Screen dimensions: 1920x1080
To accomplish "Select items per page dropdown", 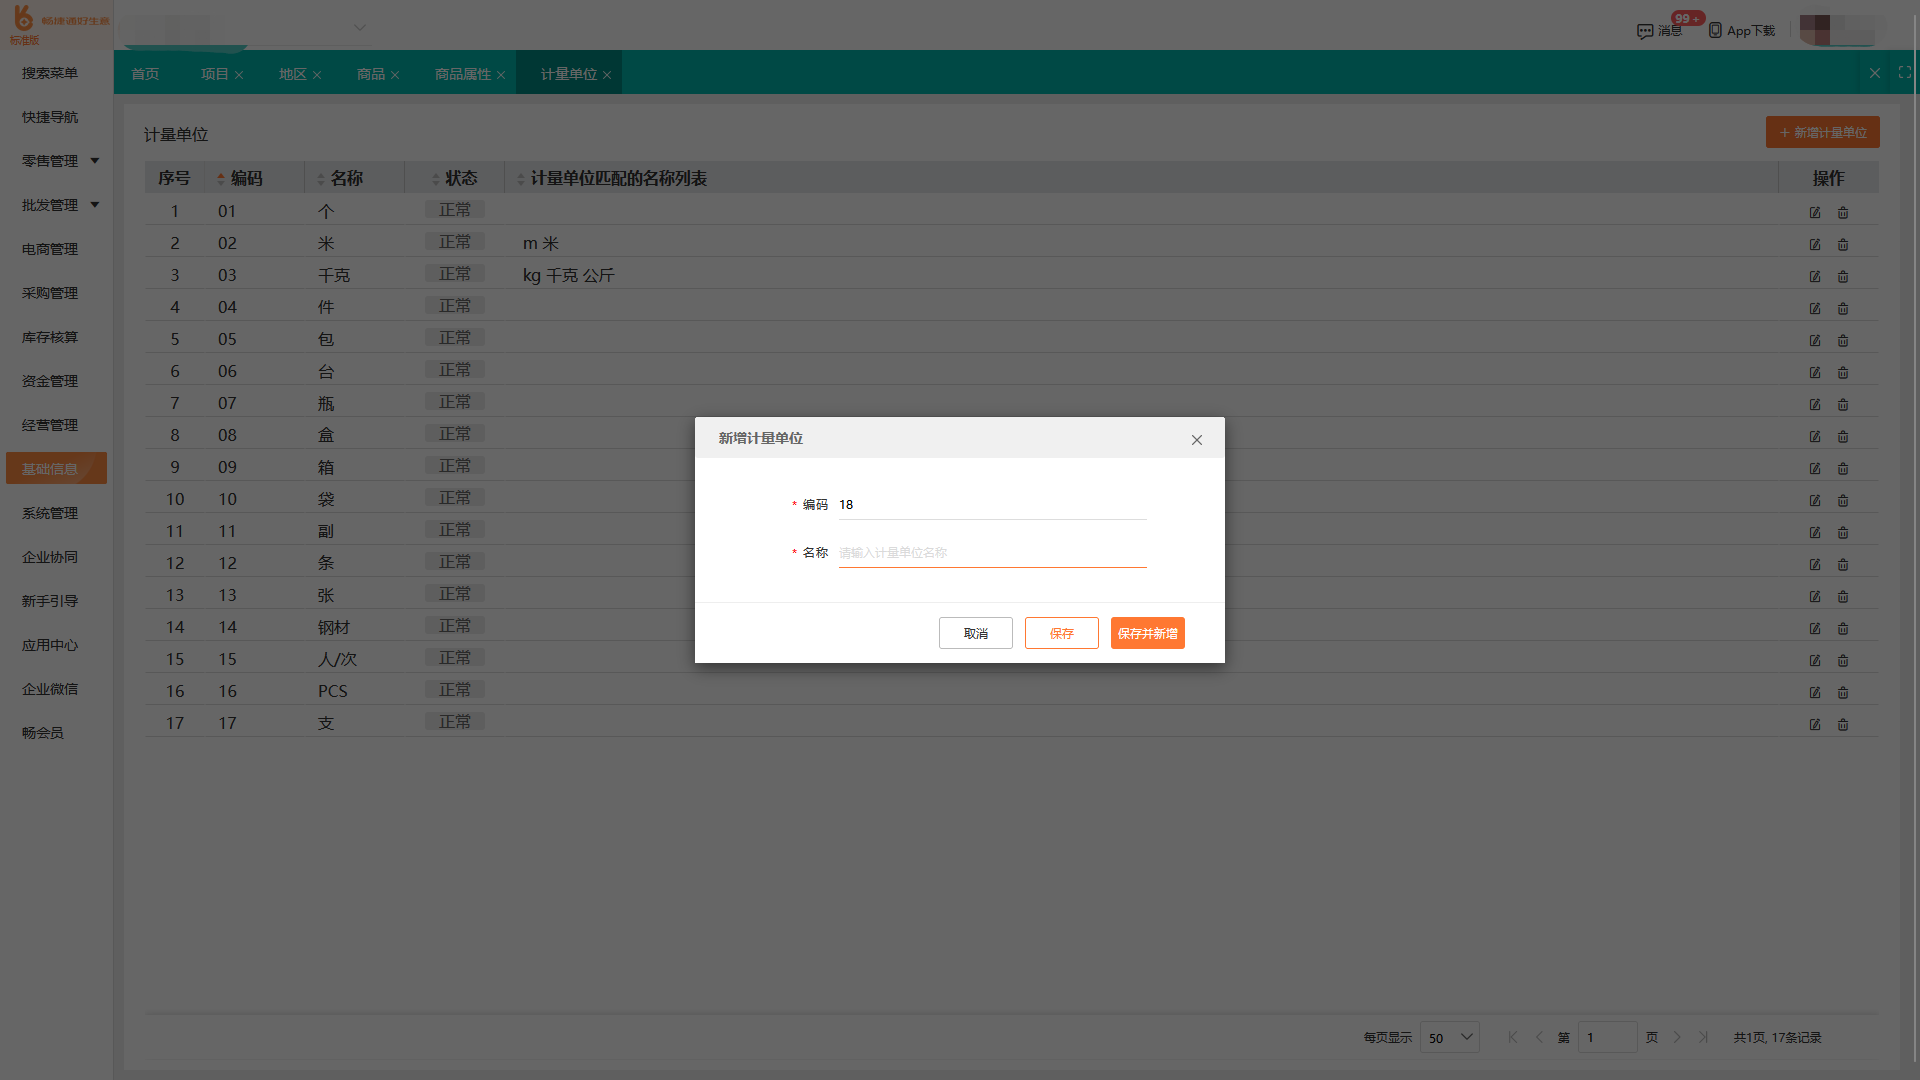I will 1449,1038.
